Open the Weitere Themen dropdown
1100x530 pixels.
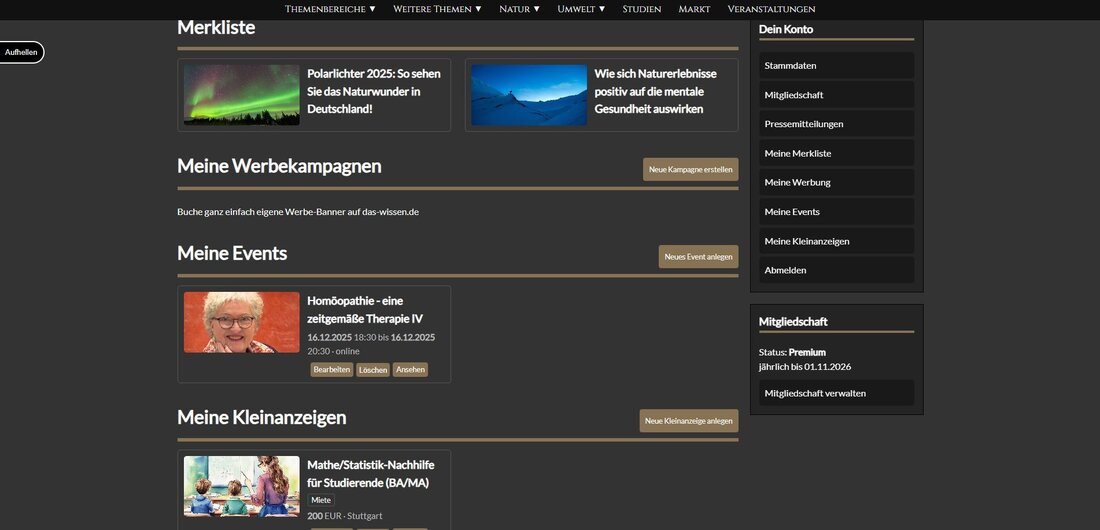[437, 9]
